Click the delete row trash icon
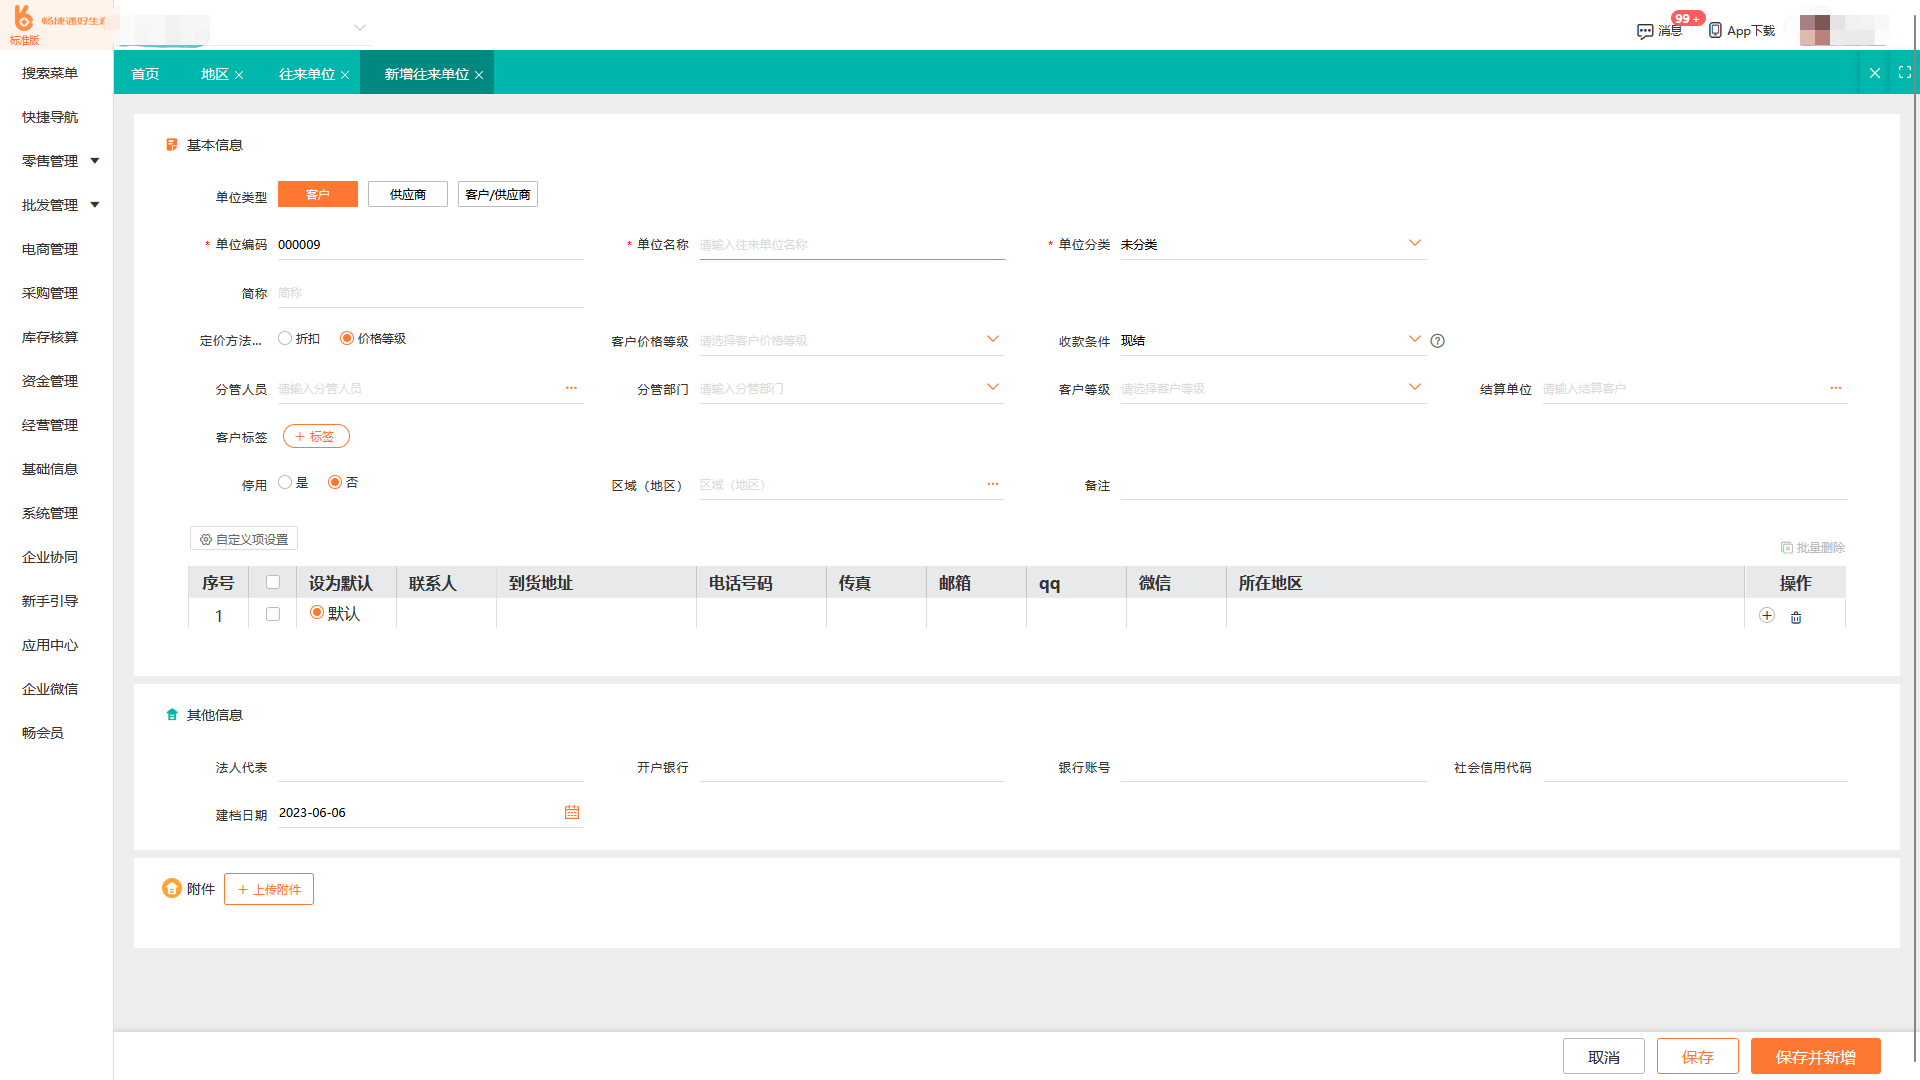The image size is (1920, 1080). [x=1796, y=617]
